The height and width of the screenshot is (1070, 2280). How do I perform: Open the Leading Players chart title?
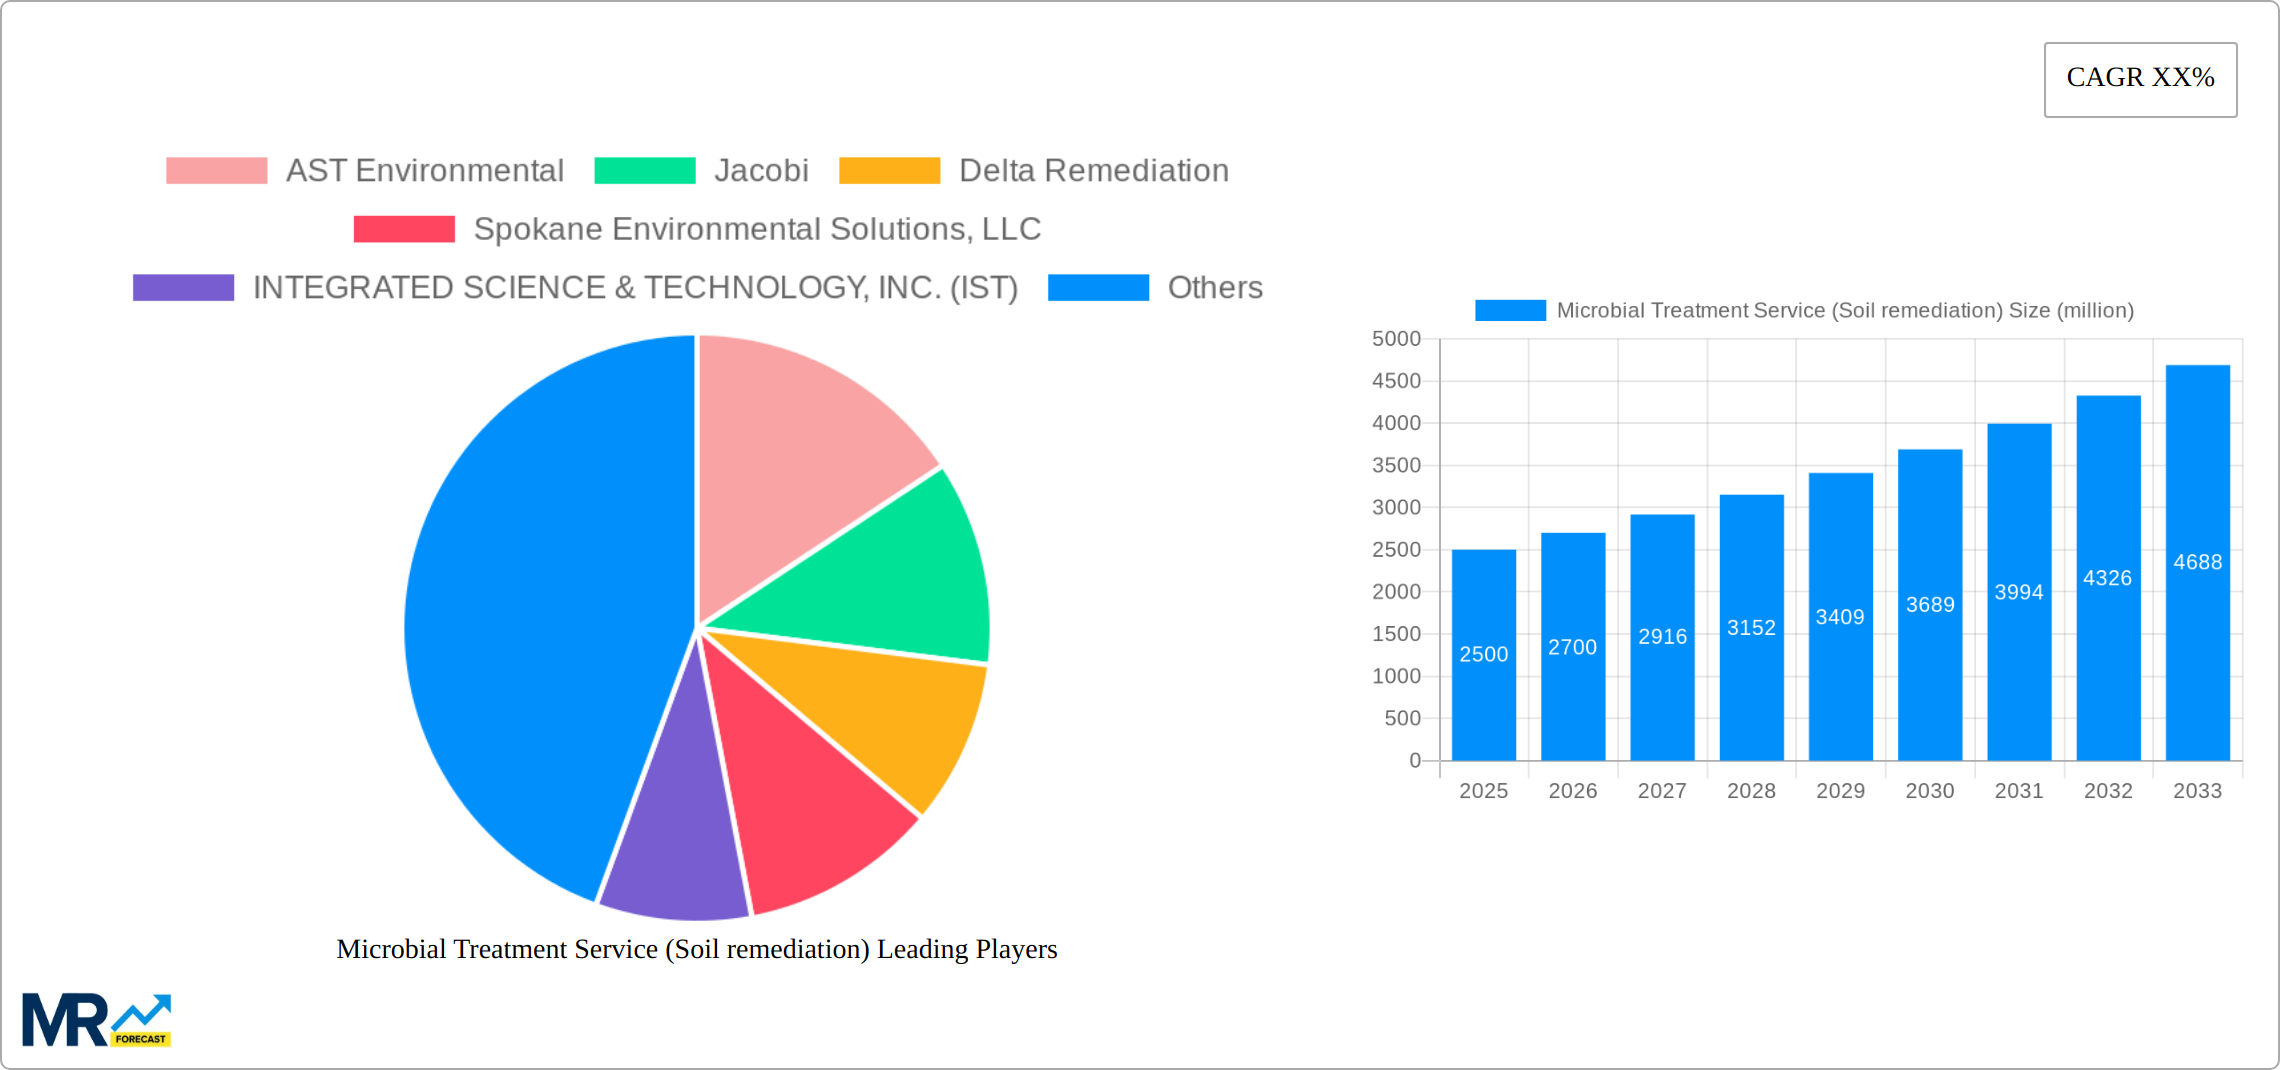pos(697,950)
